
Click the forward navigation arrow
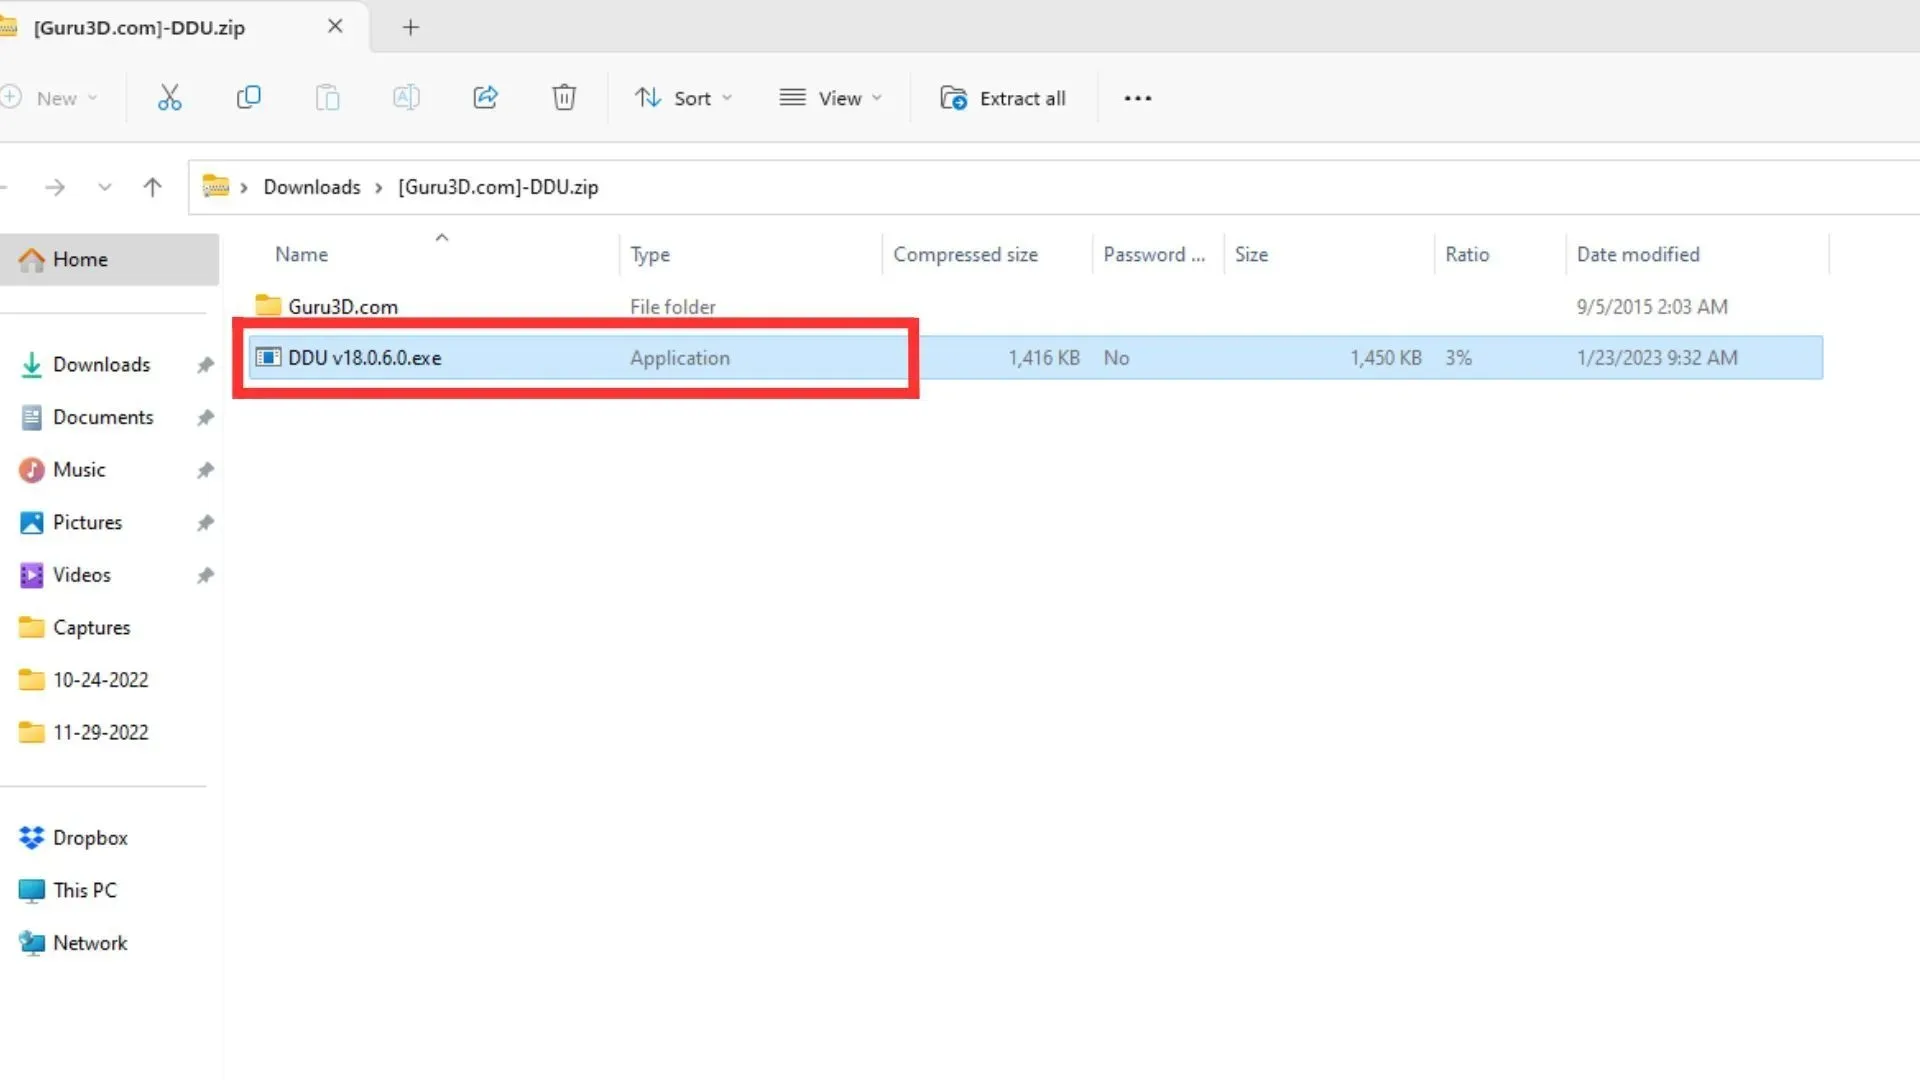tap(54, 186)
